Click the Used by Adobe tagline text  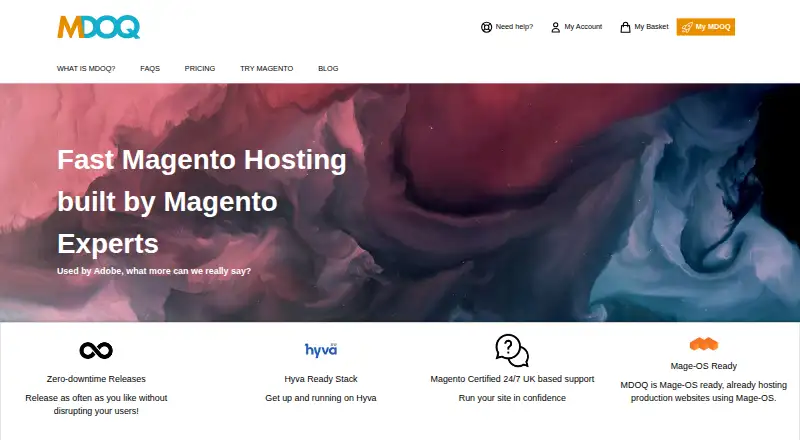[154, 271]
